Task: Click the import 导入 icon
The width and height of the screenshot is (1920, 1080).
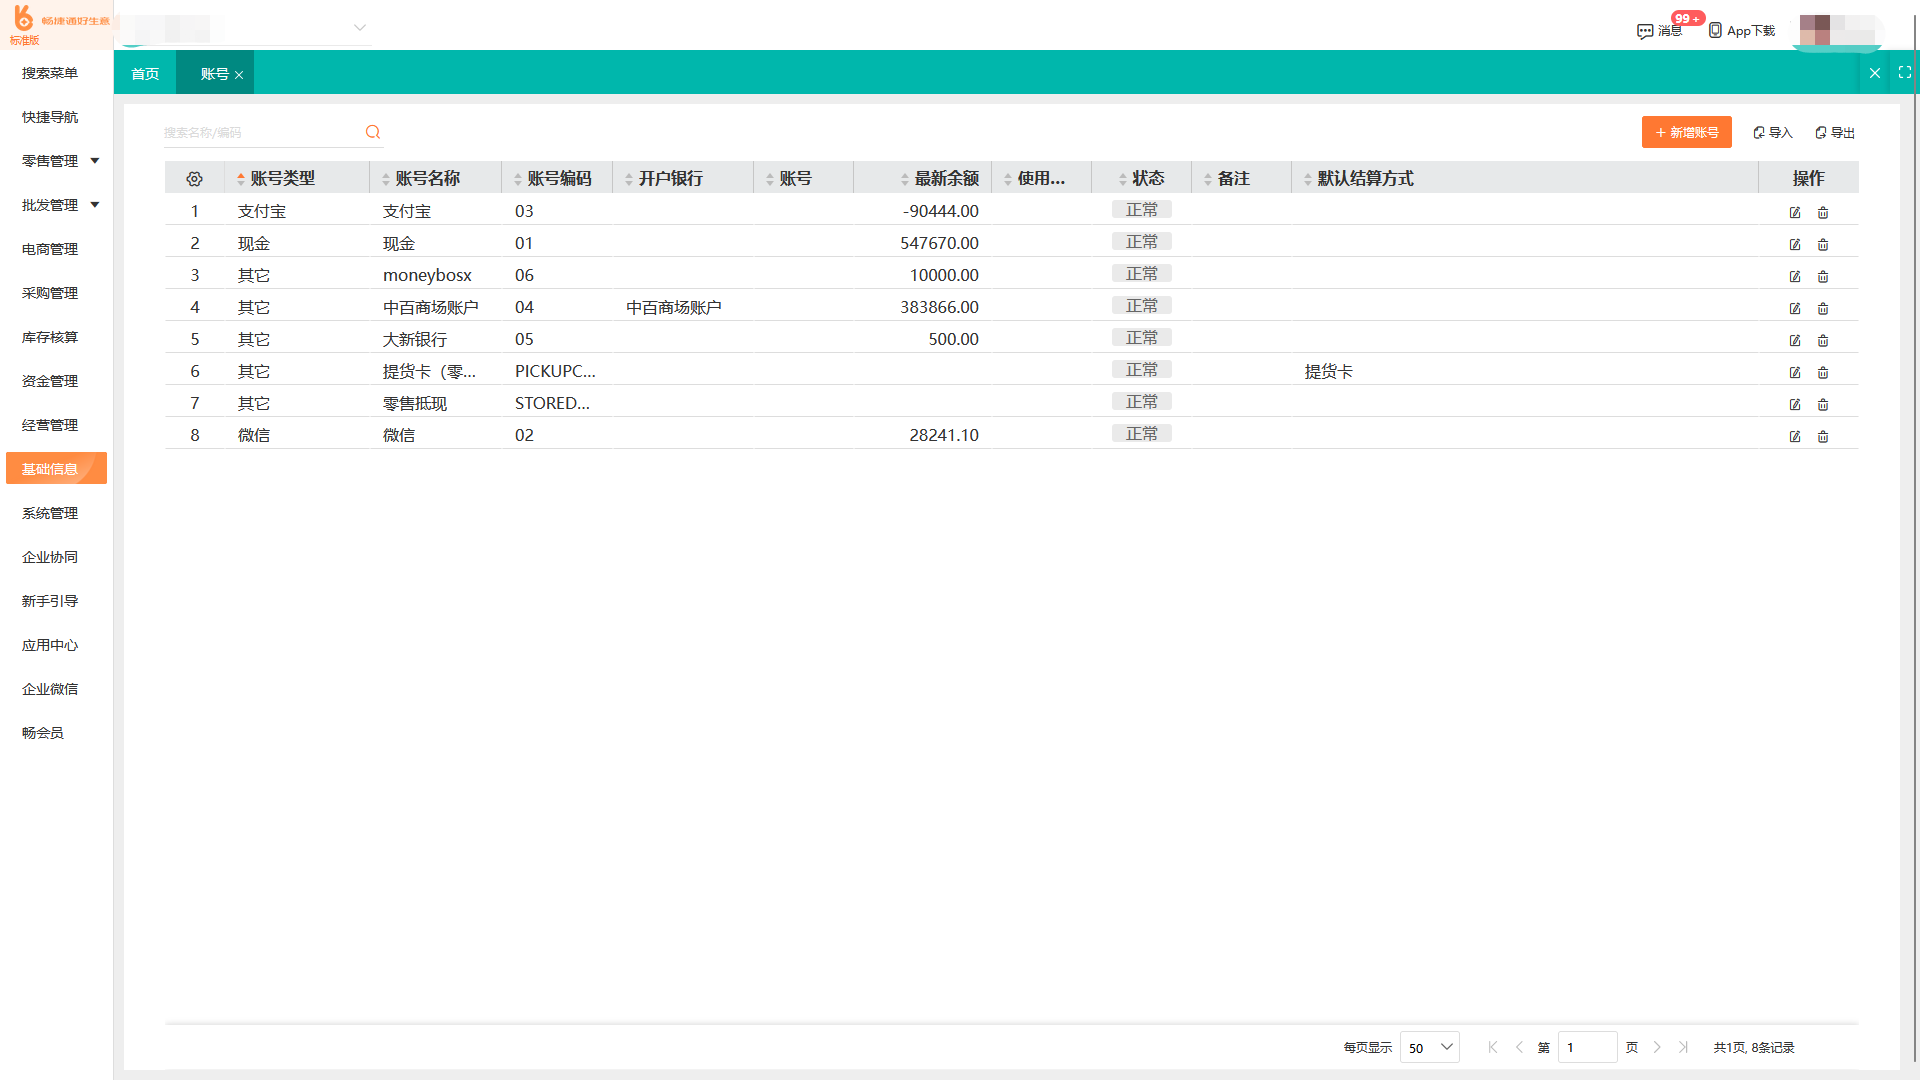Action: click(1774, 132)
